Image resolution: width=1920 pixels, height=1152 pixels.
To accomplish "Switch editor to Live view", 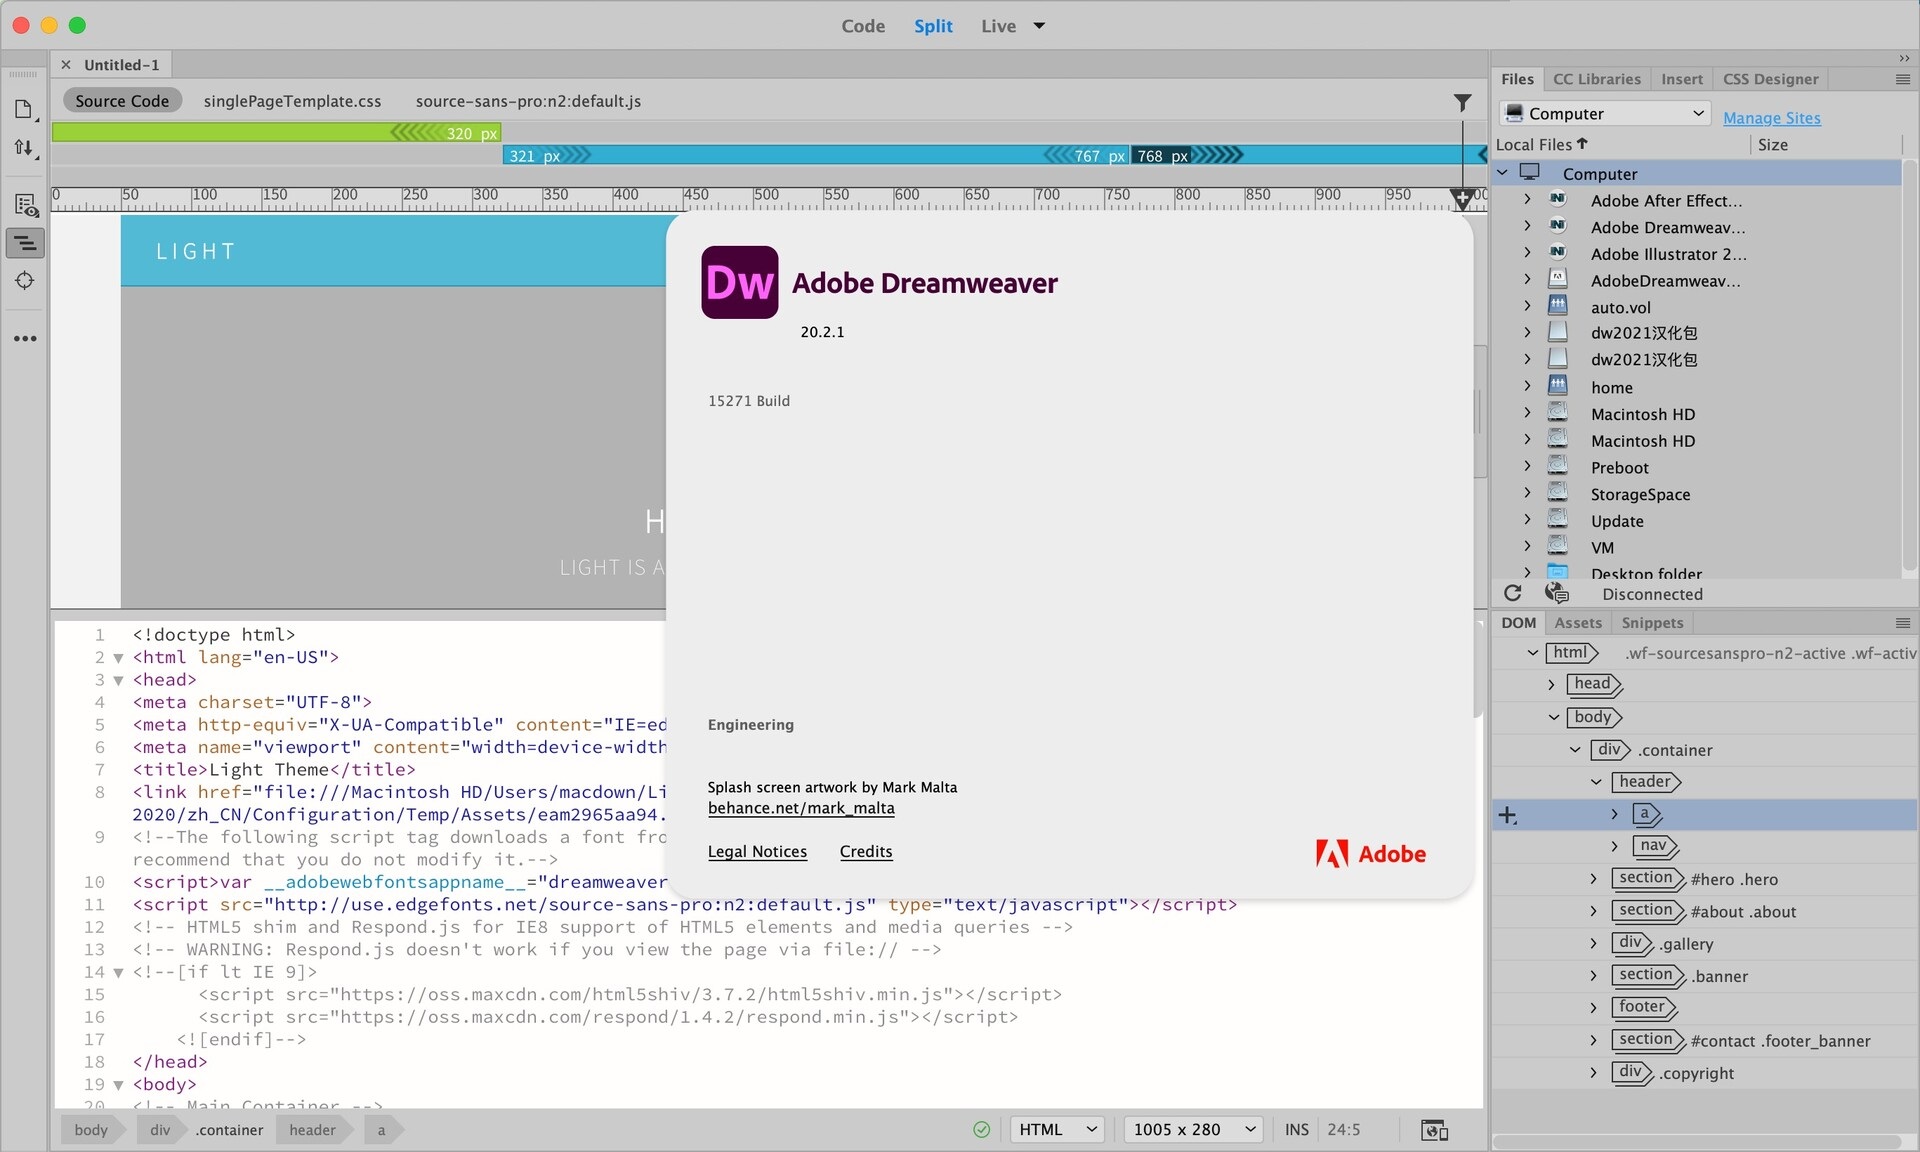I will click(998, 26).
